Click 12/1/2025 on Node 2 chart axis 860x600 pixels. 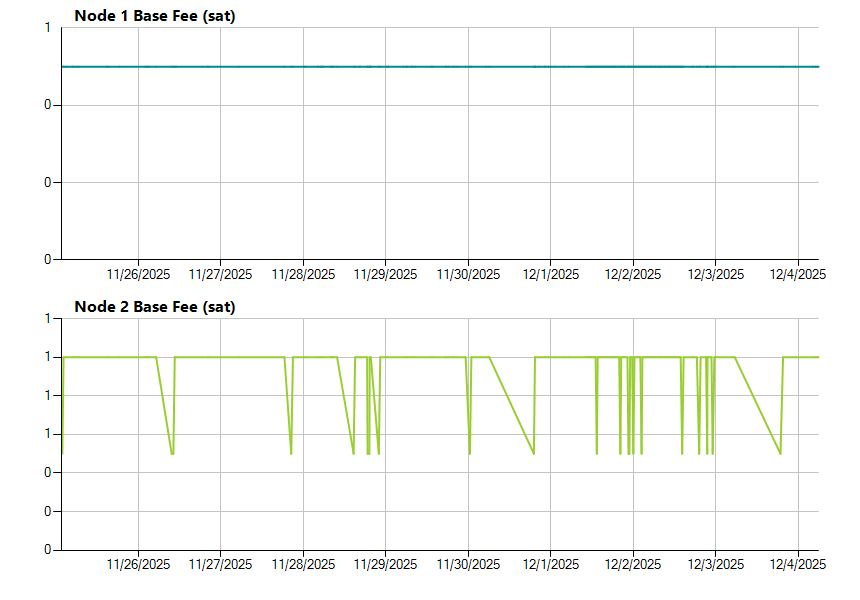point(550,565)
